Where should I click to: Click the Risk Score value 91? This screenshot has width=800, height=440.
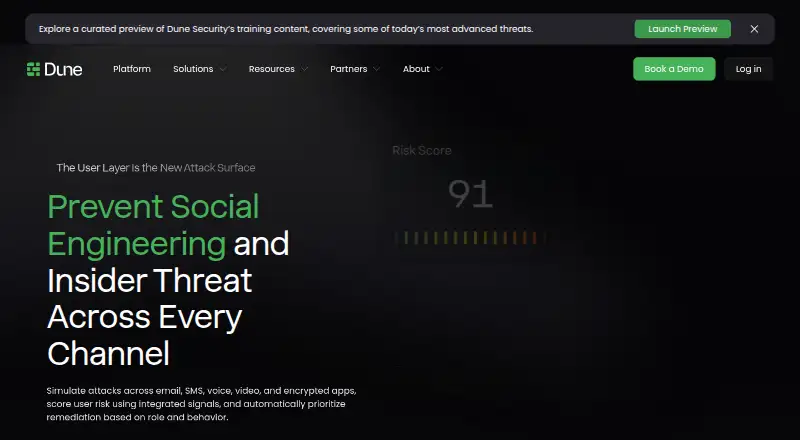tap(470, 193)
